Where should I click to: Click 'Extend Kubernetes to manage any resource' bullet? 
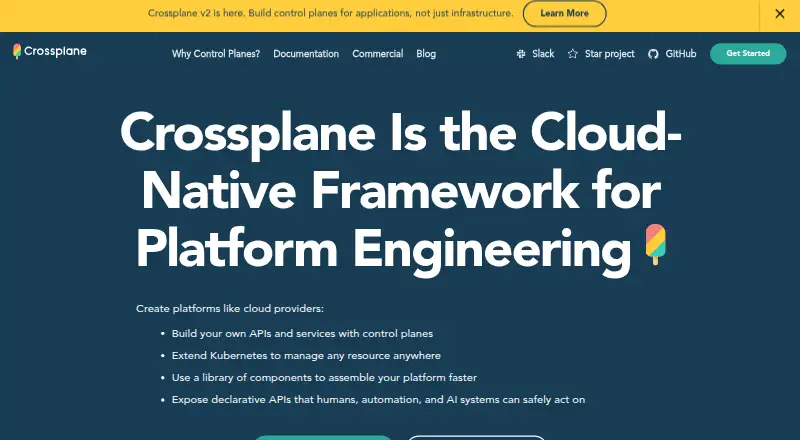pos(306,355)
